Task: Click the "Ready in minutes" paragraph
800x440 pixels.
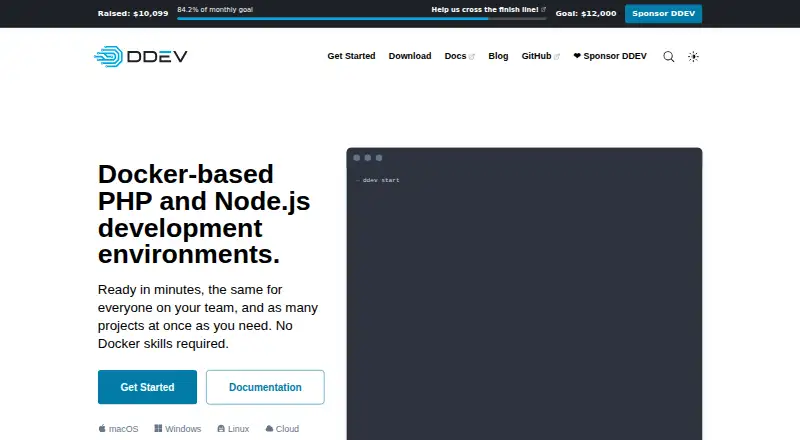Action: pos(208,316)
